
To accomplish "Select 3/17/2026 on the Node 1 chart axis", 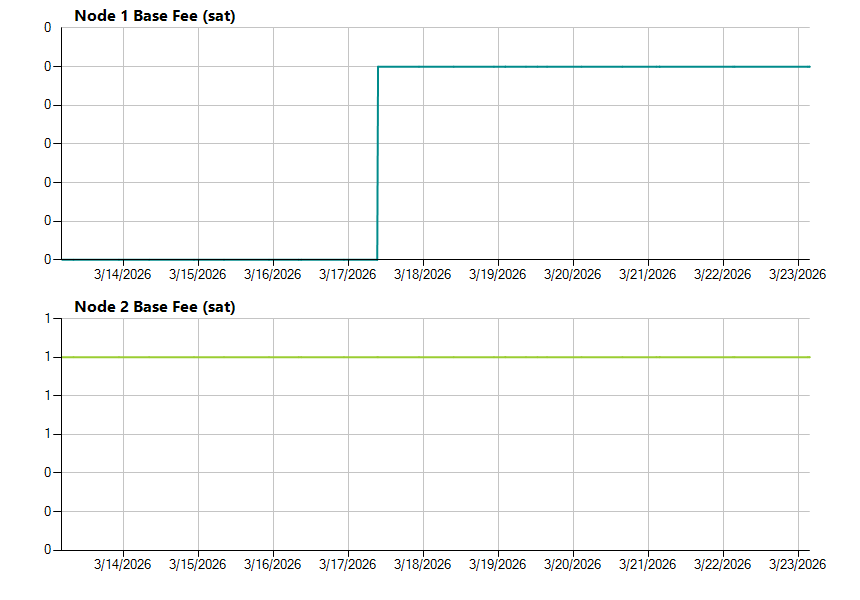I will (x=347, y=274).
